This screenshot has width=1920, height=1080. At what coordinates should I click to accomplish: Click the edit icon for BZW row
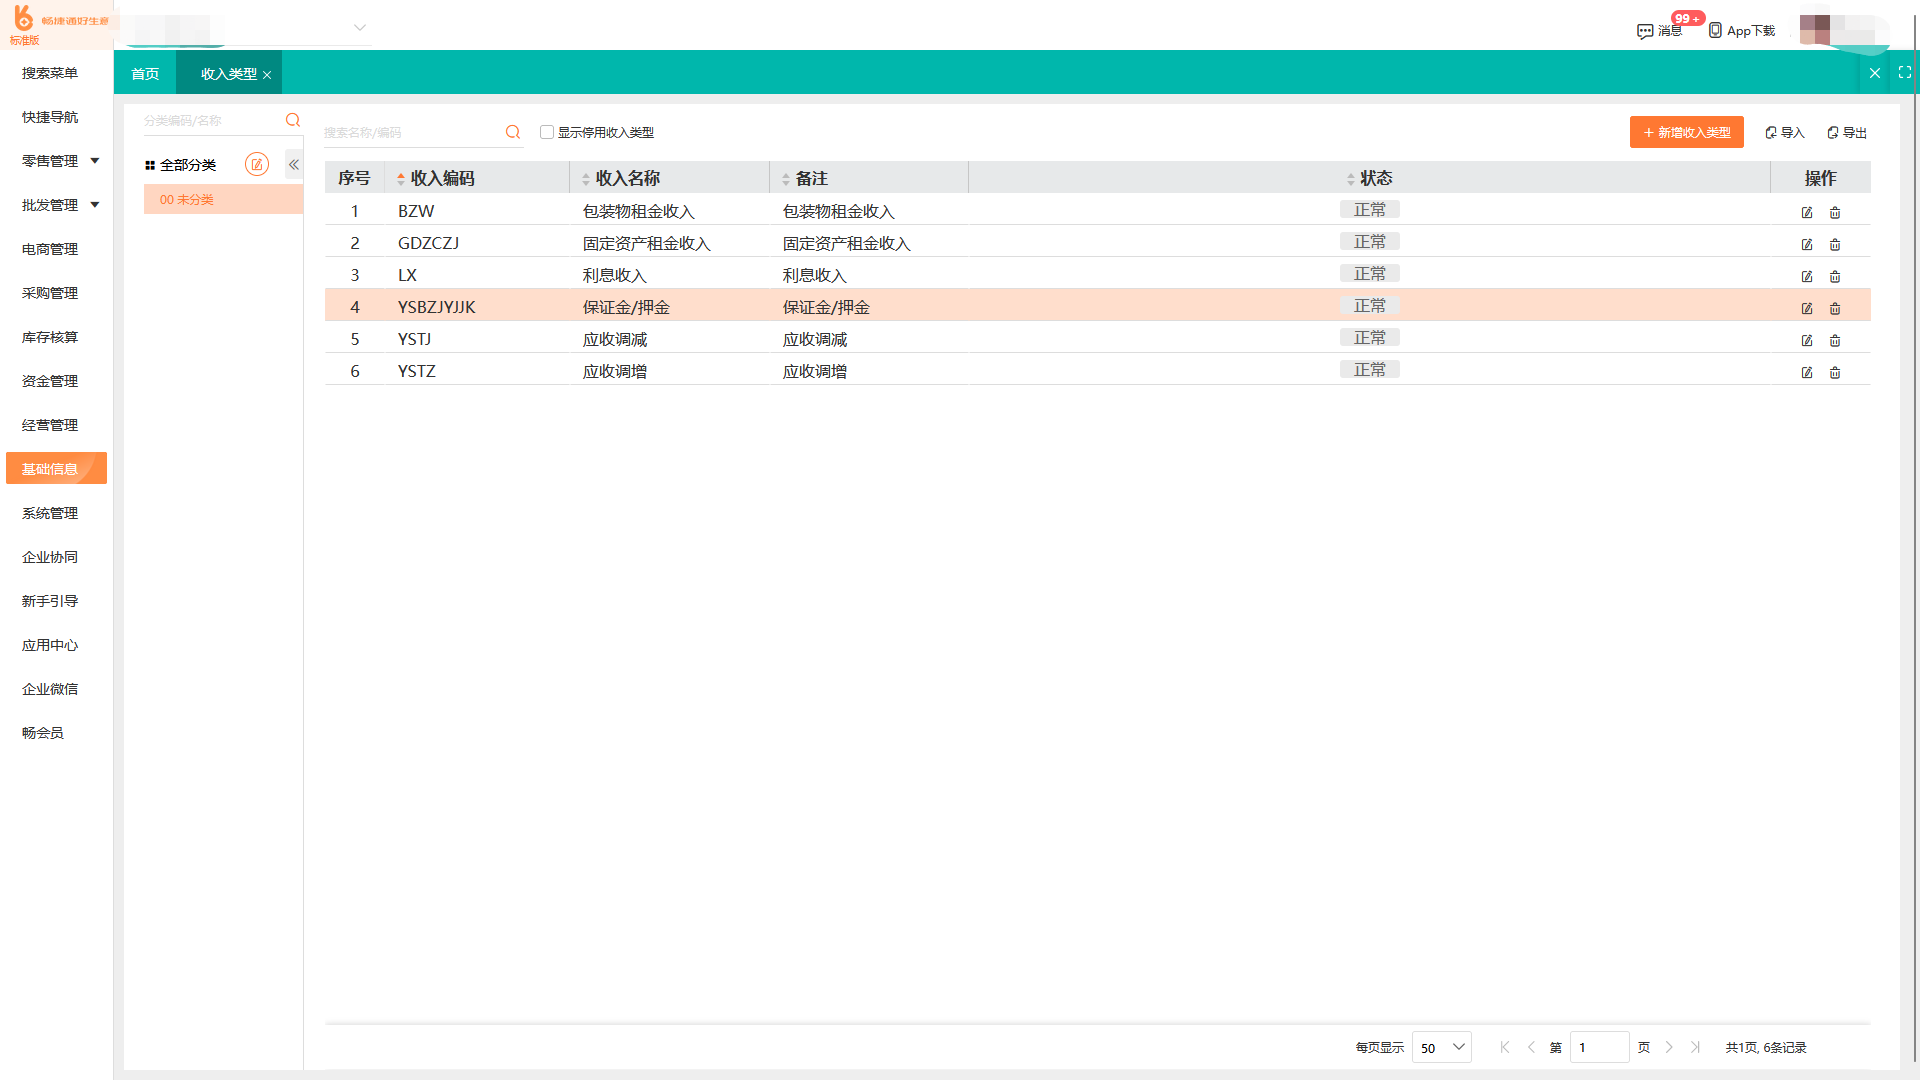(x=1807, y=211)
